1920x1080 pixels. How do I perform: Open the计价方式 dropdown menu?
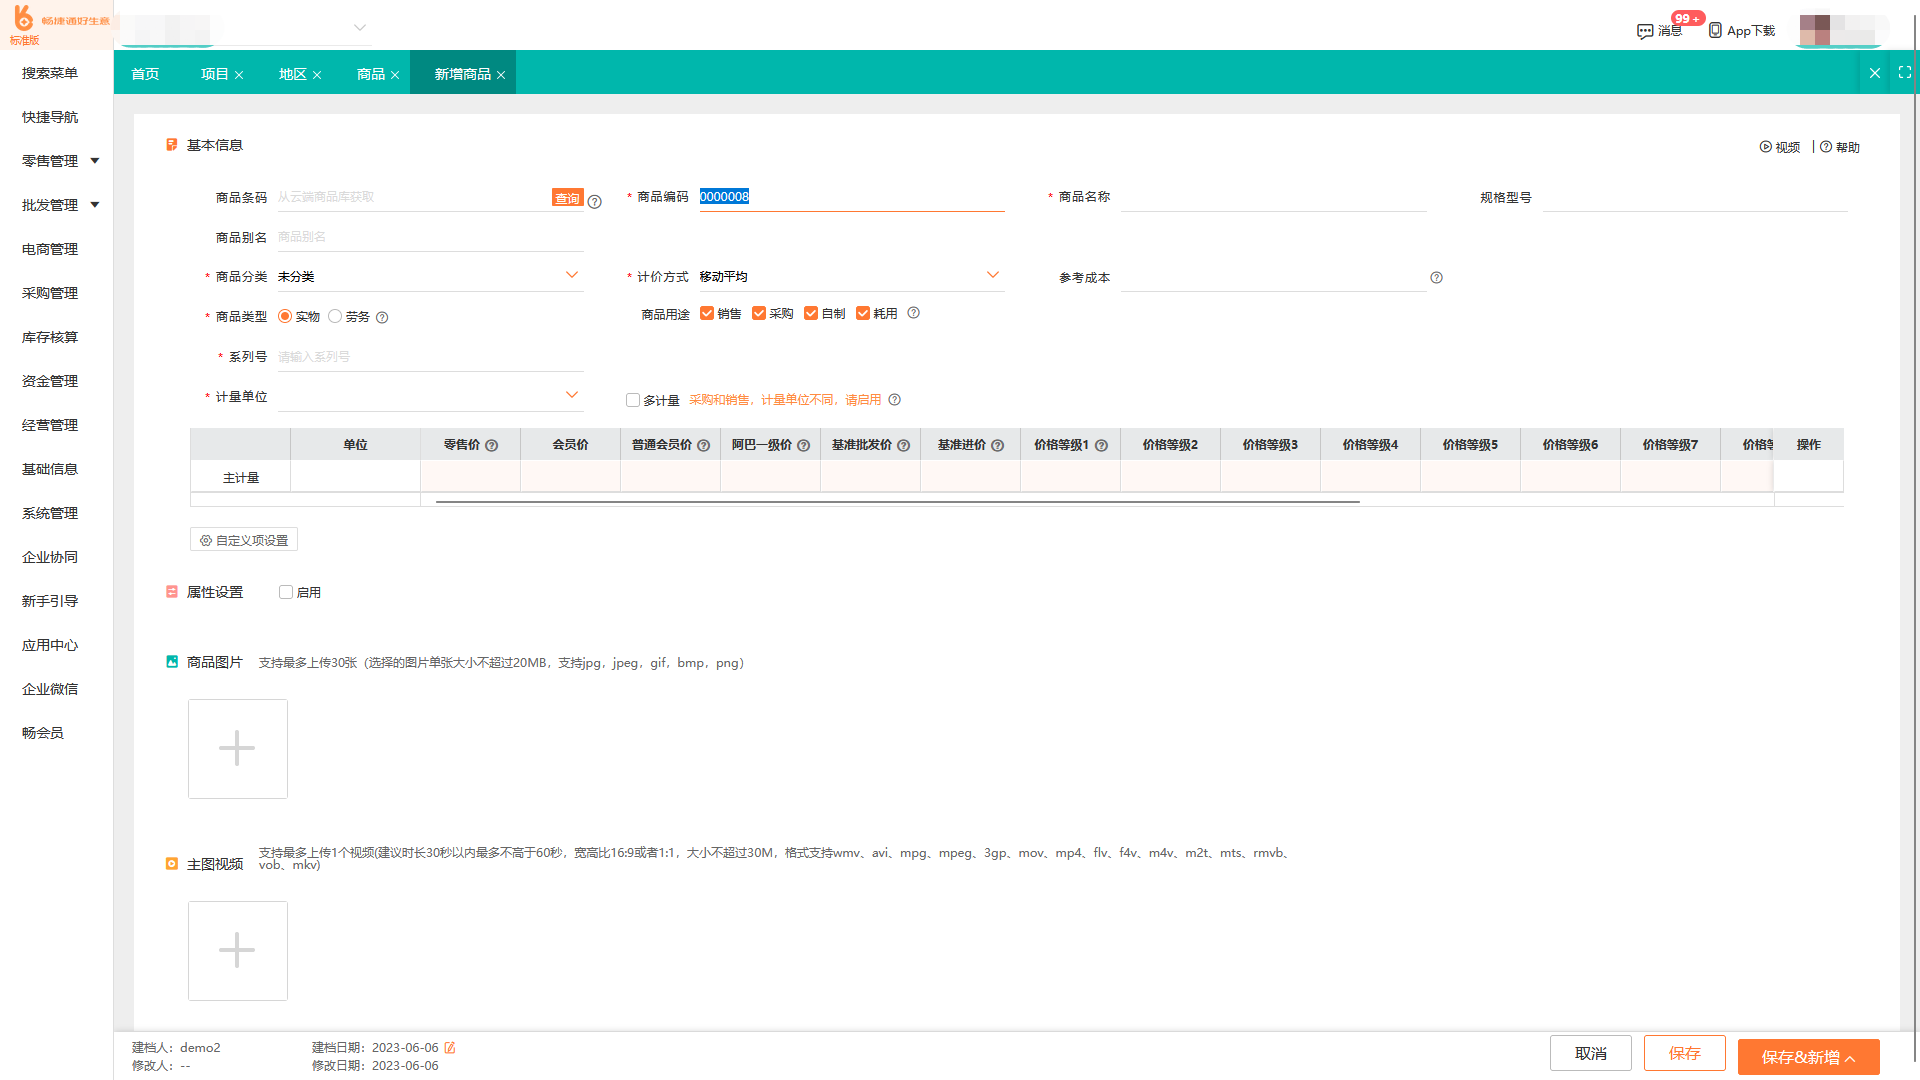996,276
